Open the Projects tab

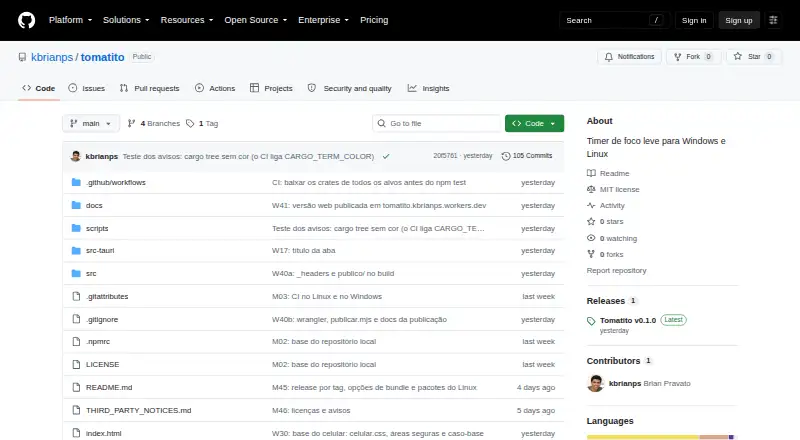[x=271, y=88]
